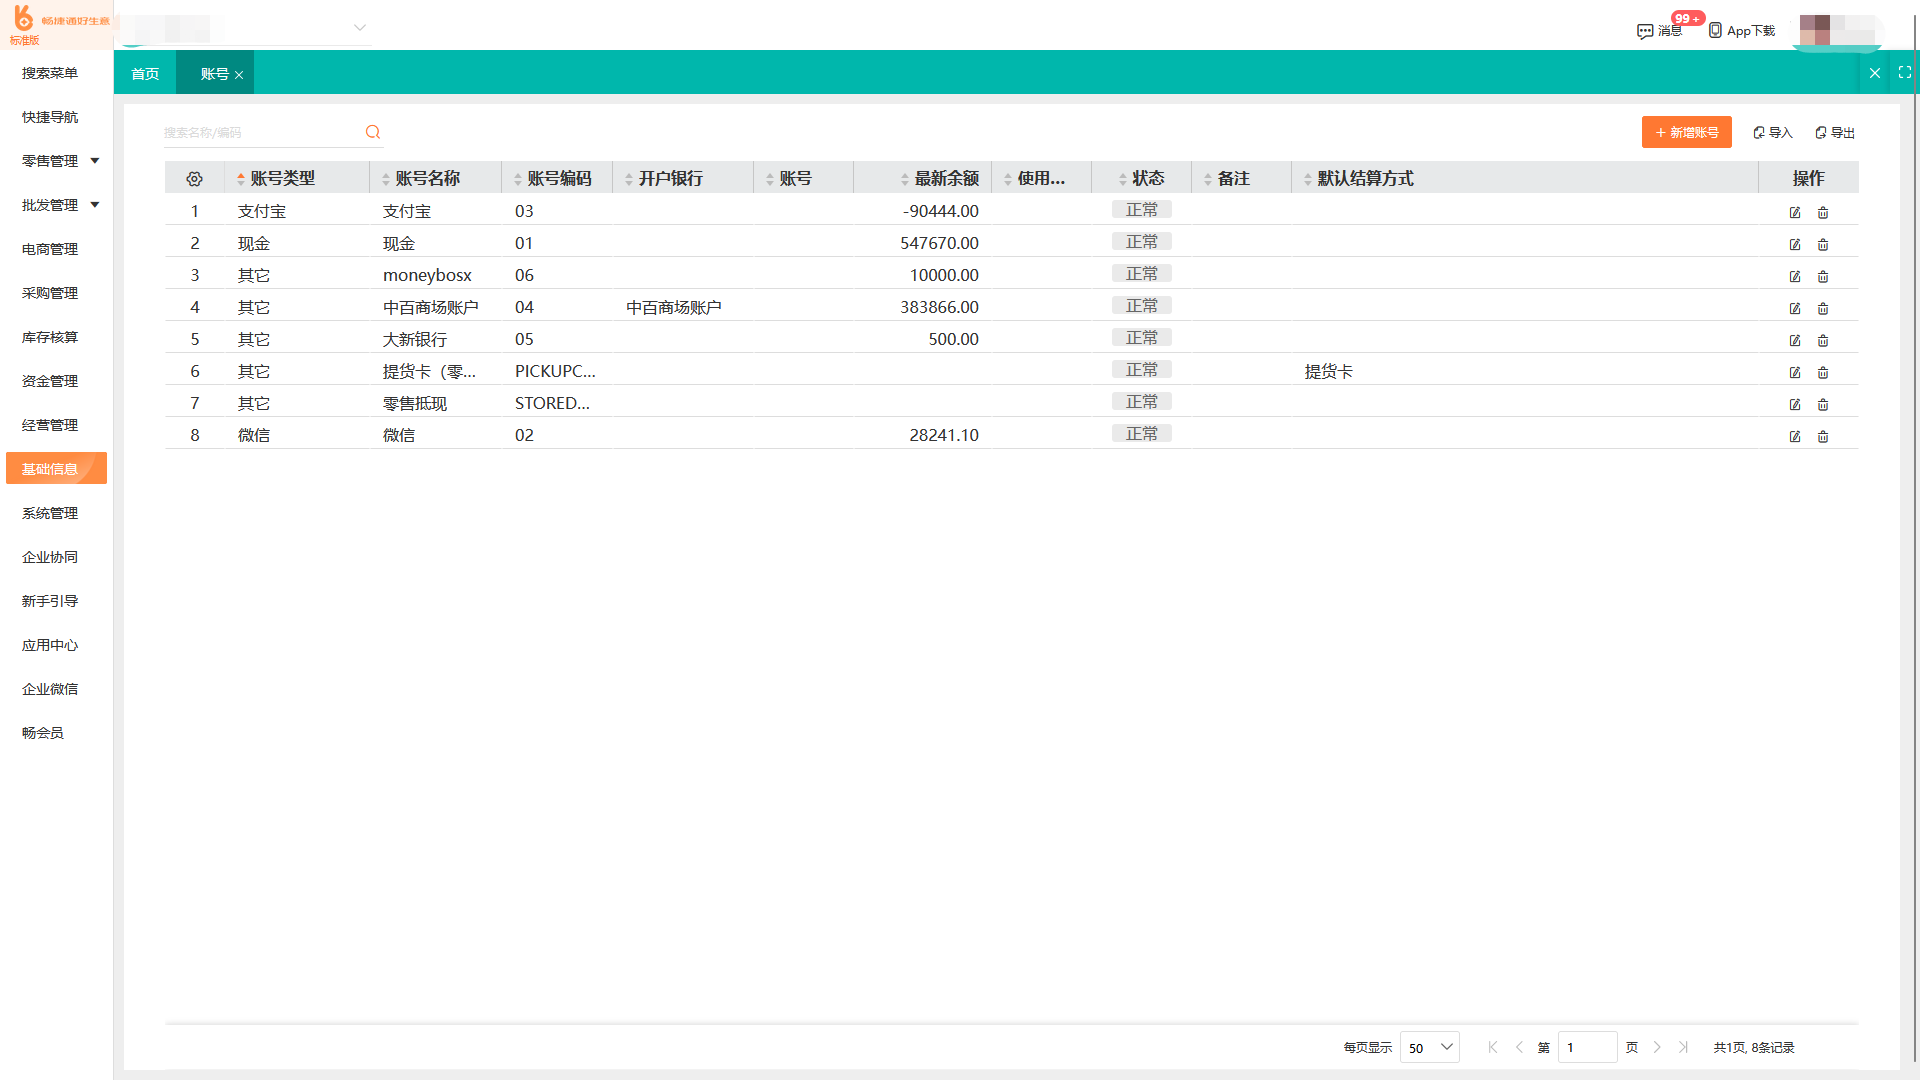This screenshot has height=1080, width=1920.
Task: Click the search magnifier icon
Action: [x=375, y=132]
